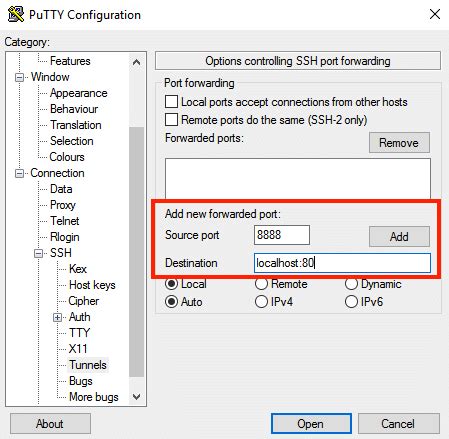Select the Dynamic forwarding radio button
The image size is (449, 439).
[x=351, y=284]
